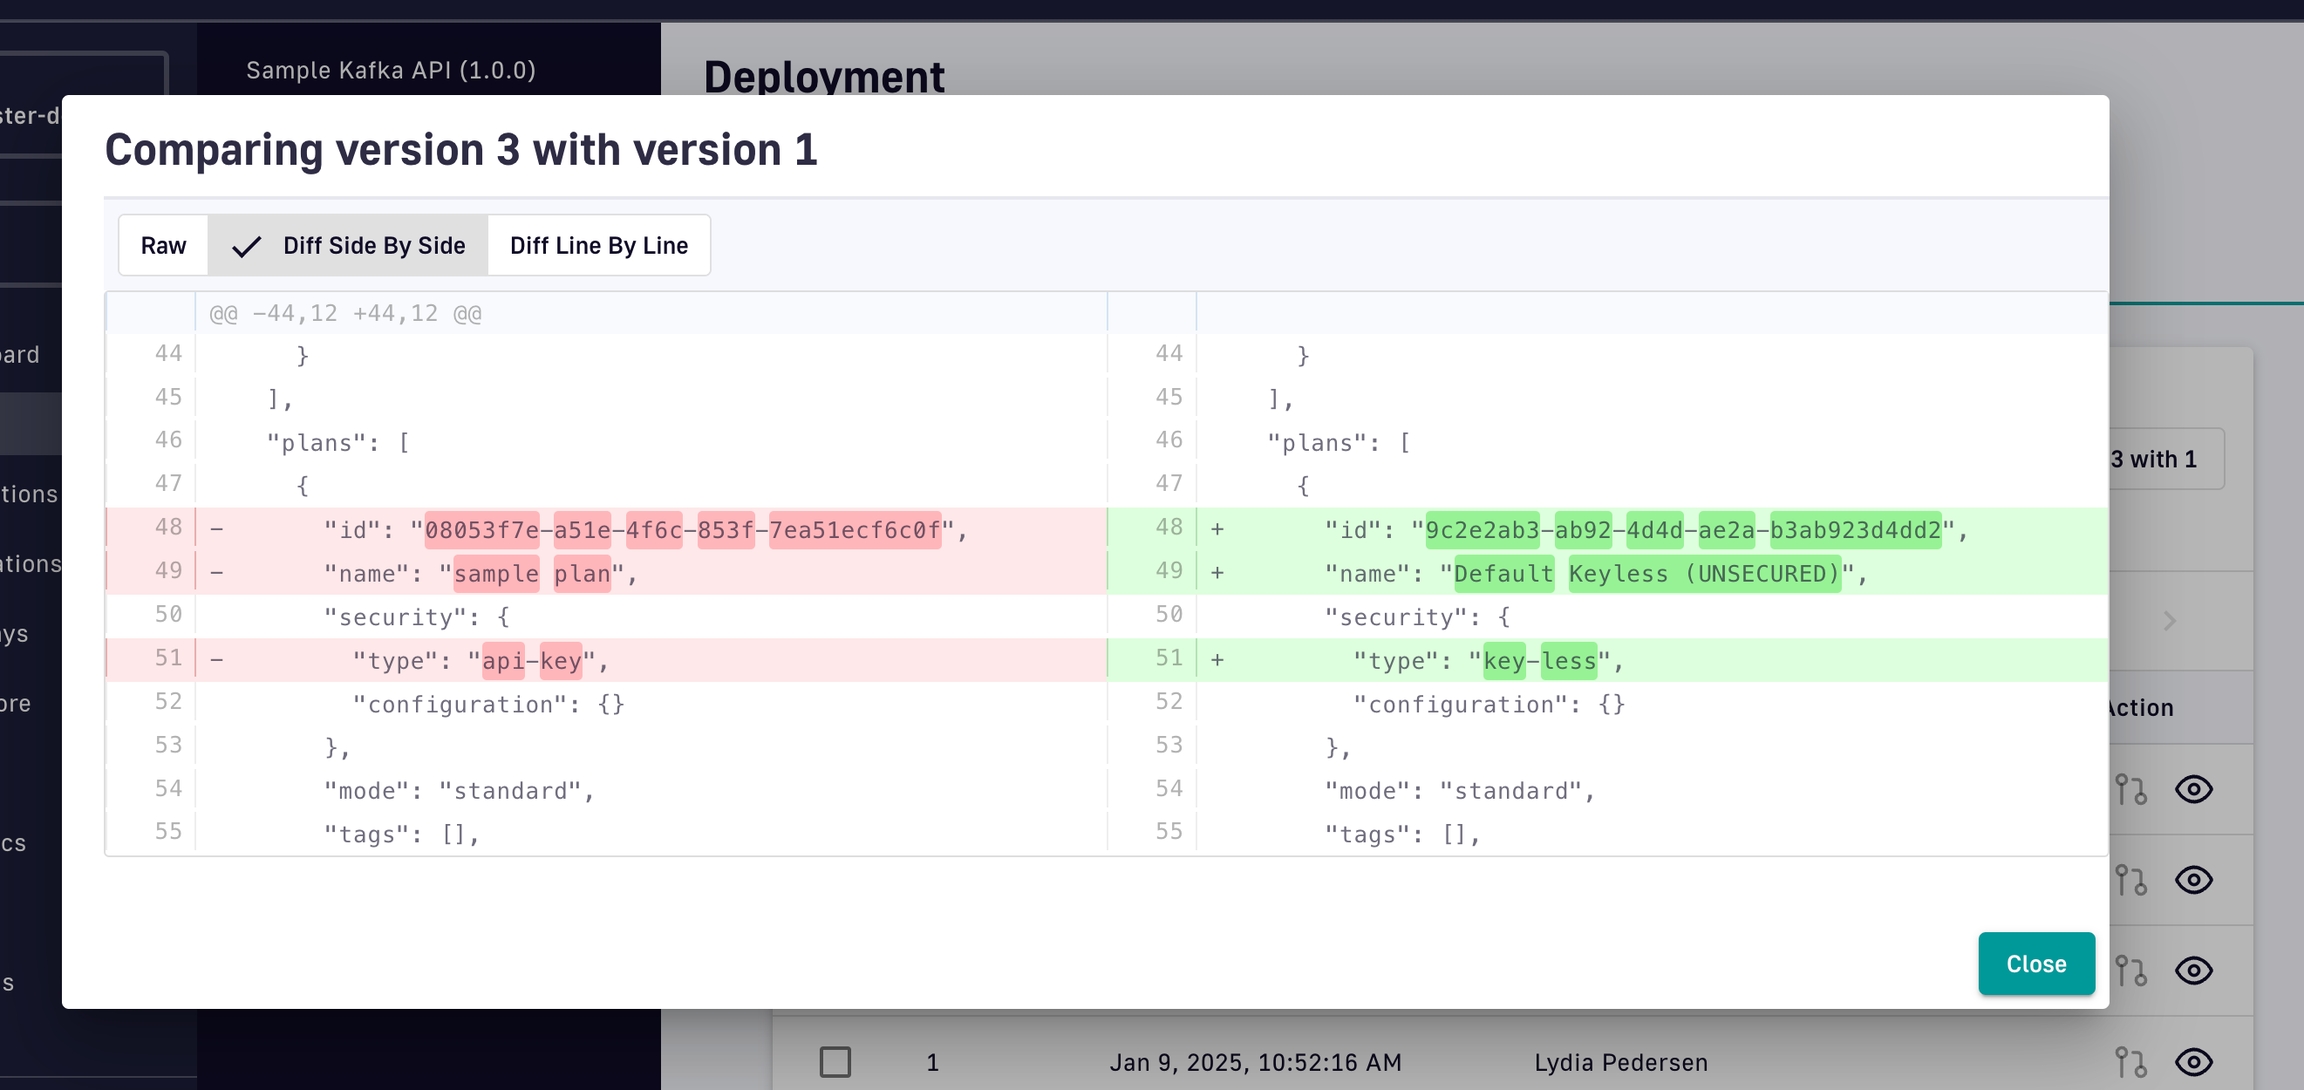Click the @@ -44,12 +44,12 @@ hunk header
This screenshot has width=2304, height=1090.
pos(345,313)
